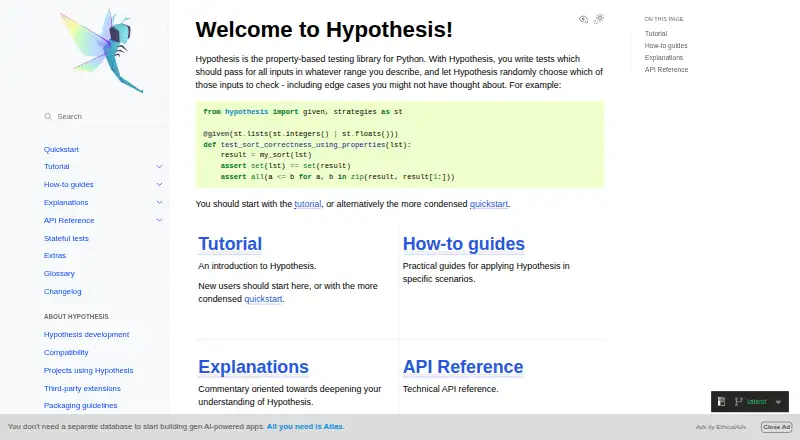Jump to Explanations in On This Page
The width and height of the screenshot is (800, 440).
coord(663,58)
